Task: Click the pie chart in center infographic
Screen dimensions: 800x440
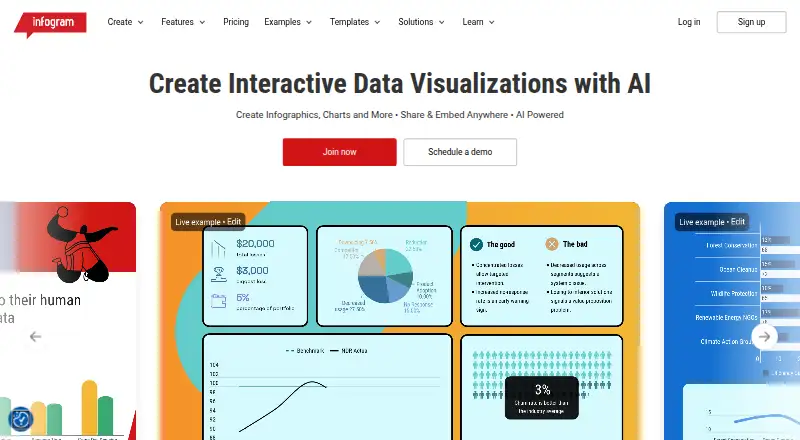Action: pos(385,276)
